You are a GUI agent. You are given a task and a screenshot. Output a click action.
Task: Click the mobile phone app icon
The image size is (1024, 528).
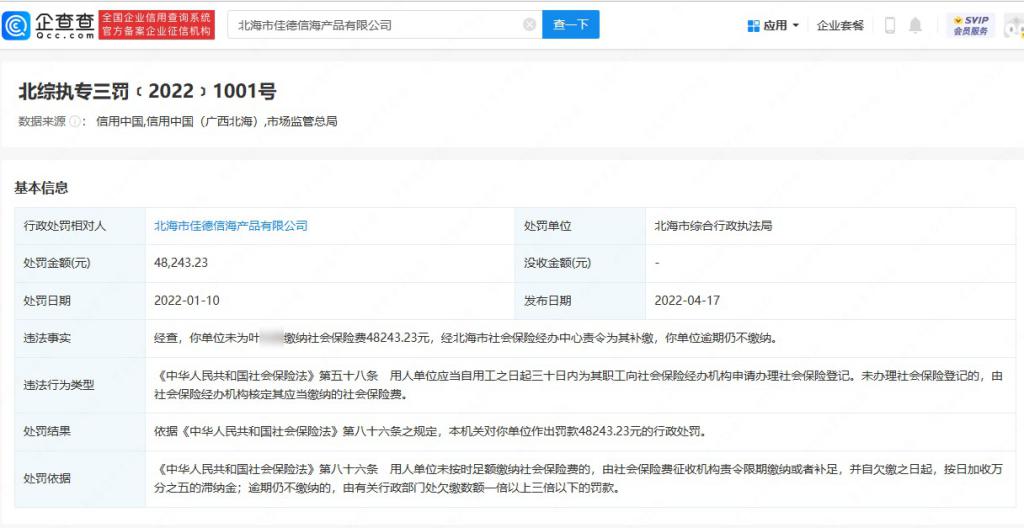click(889, 26)
